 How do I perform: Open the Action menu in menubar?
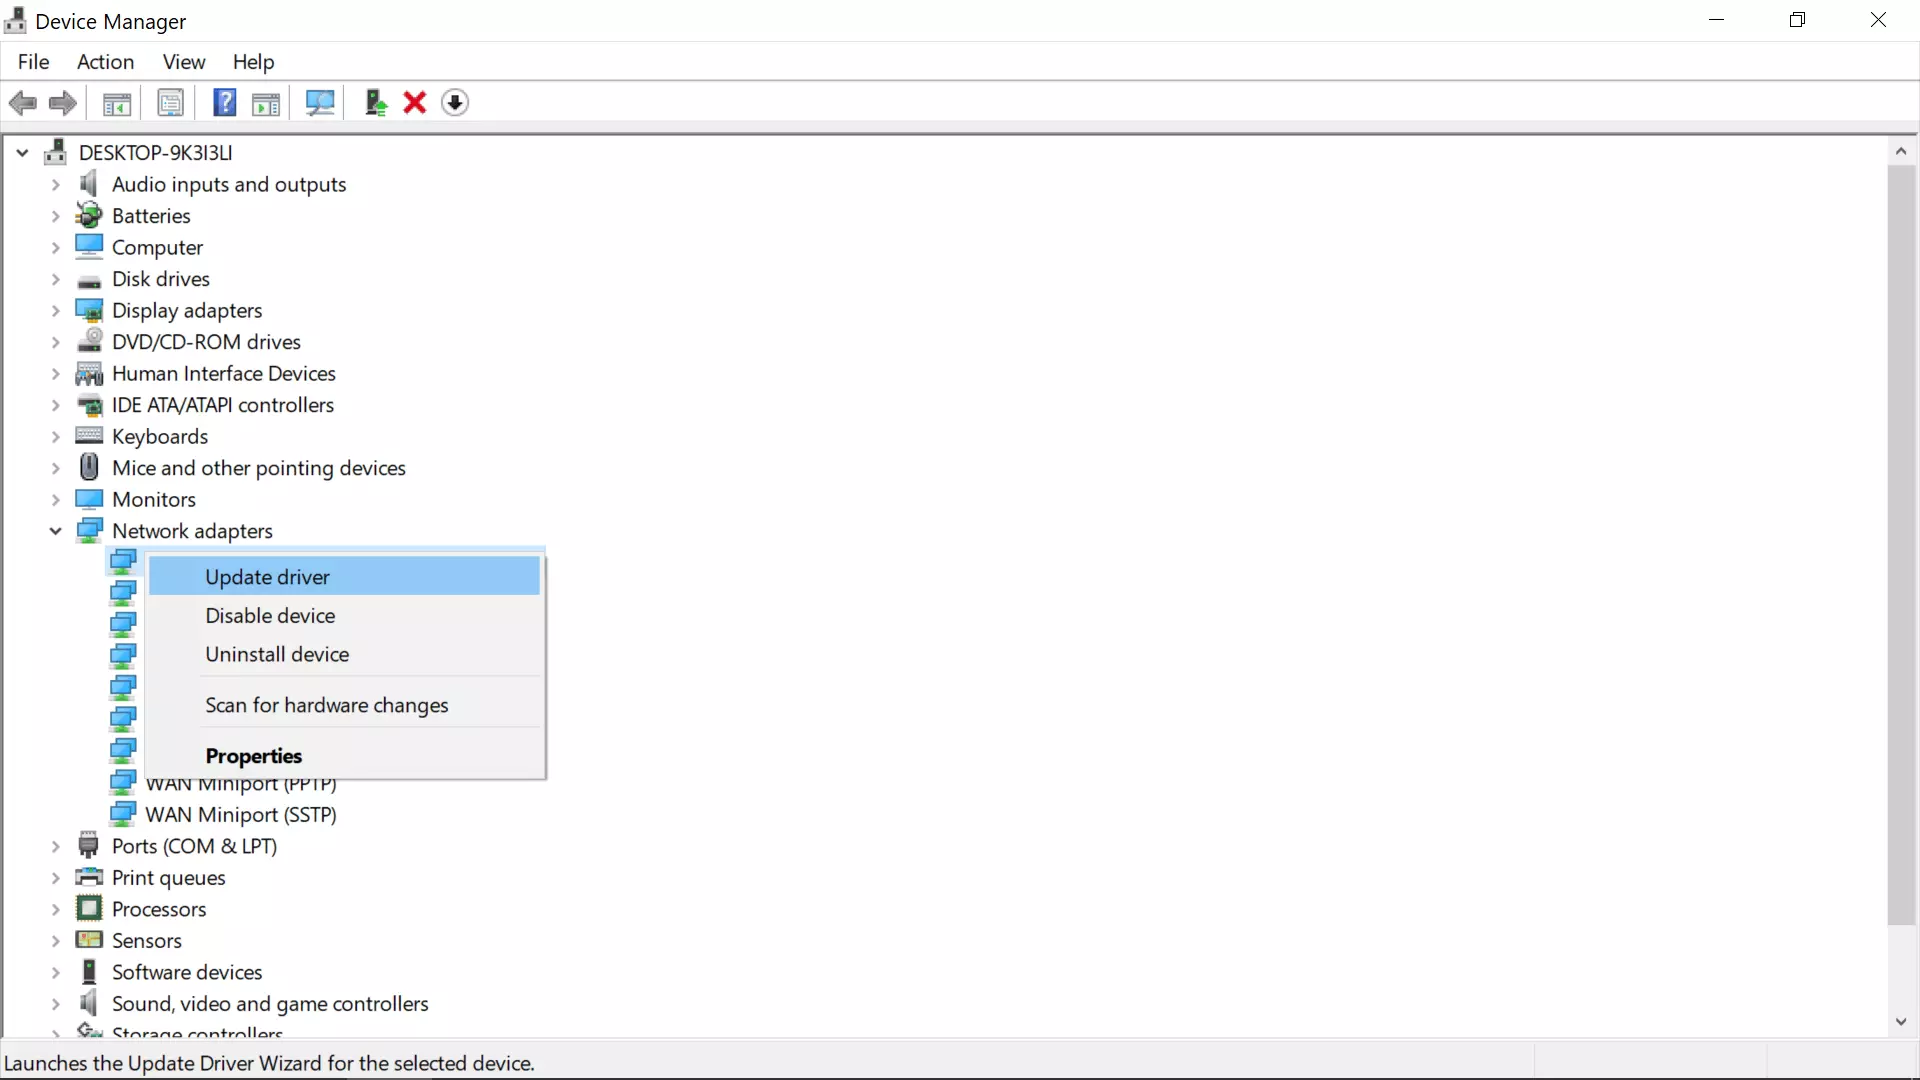[105, 61]
